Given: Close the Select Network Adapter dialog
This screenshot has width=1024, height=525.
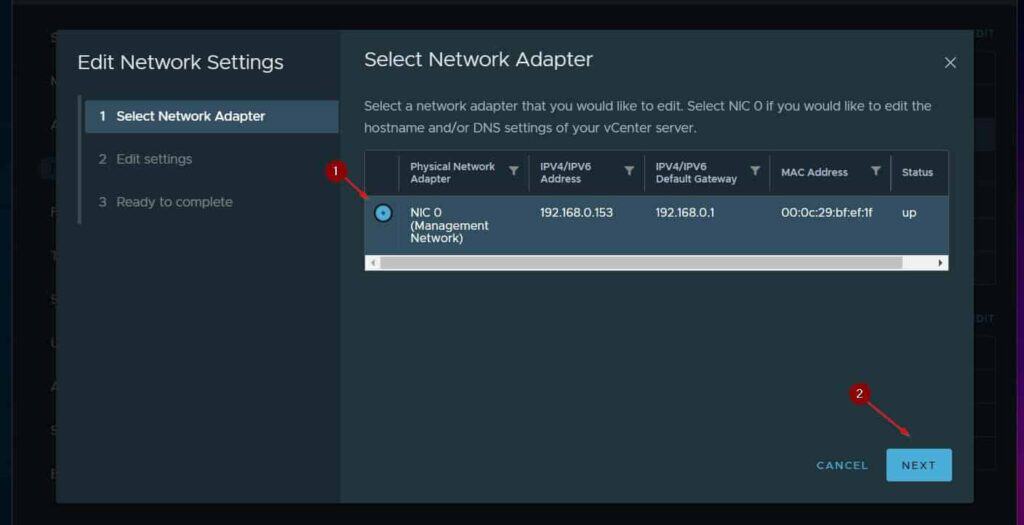Looking at the screenshot, I should click(x=950, y=63).
